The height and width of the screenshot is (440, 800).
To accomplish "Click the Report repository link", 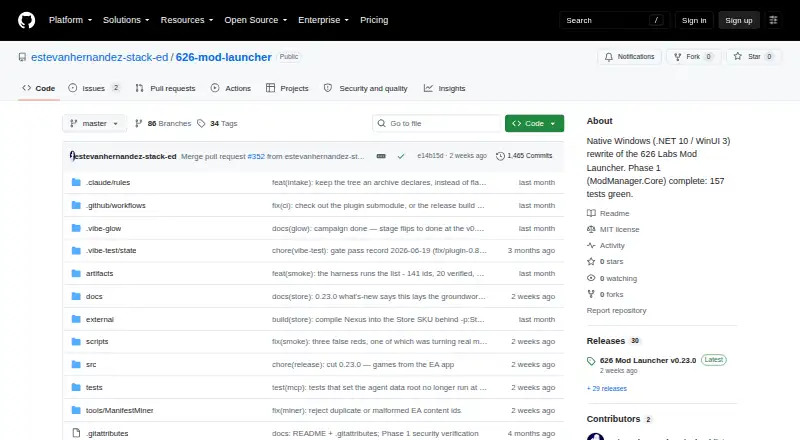I will click(616, 310).
